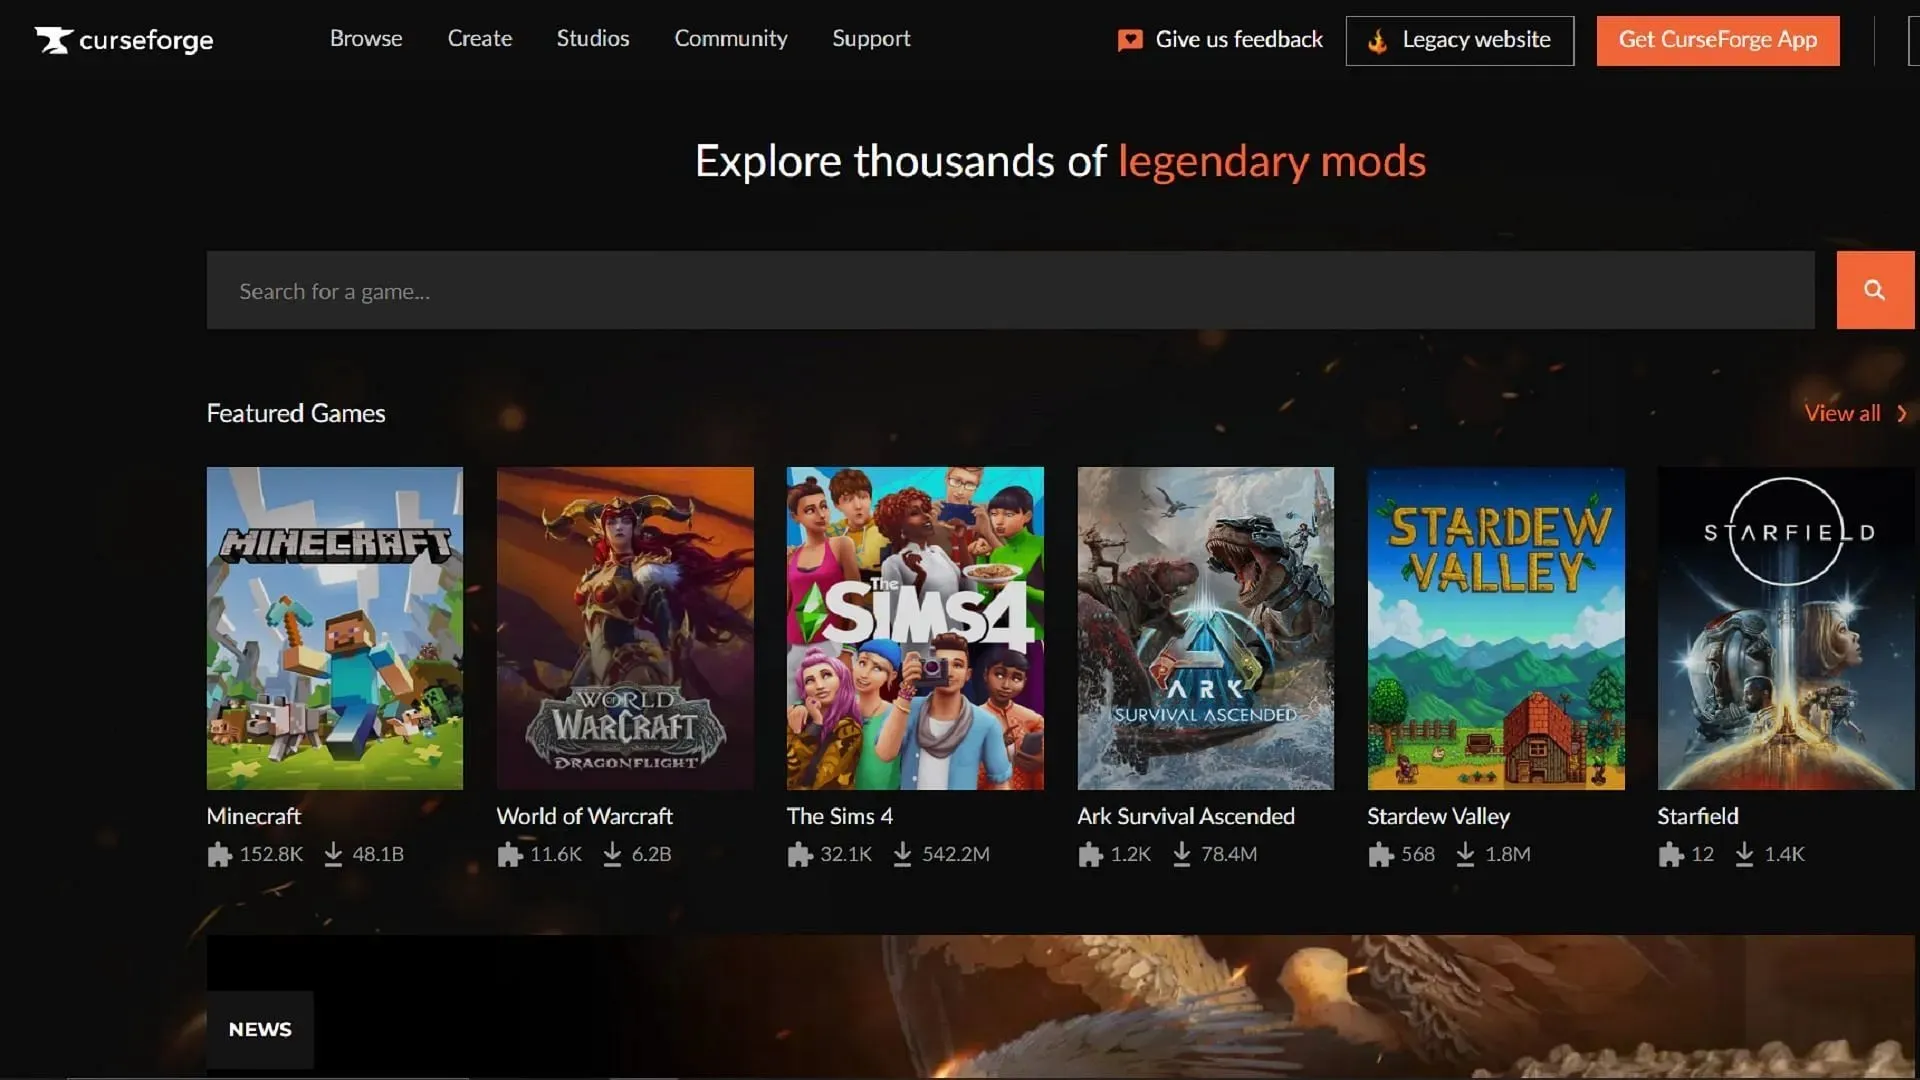Viewport: 1920px width, 1080px height.
Task: Click the Search for a game input field
Action: pos(1007,290)
